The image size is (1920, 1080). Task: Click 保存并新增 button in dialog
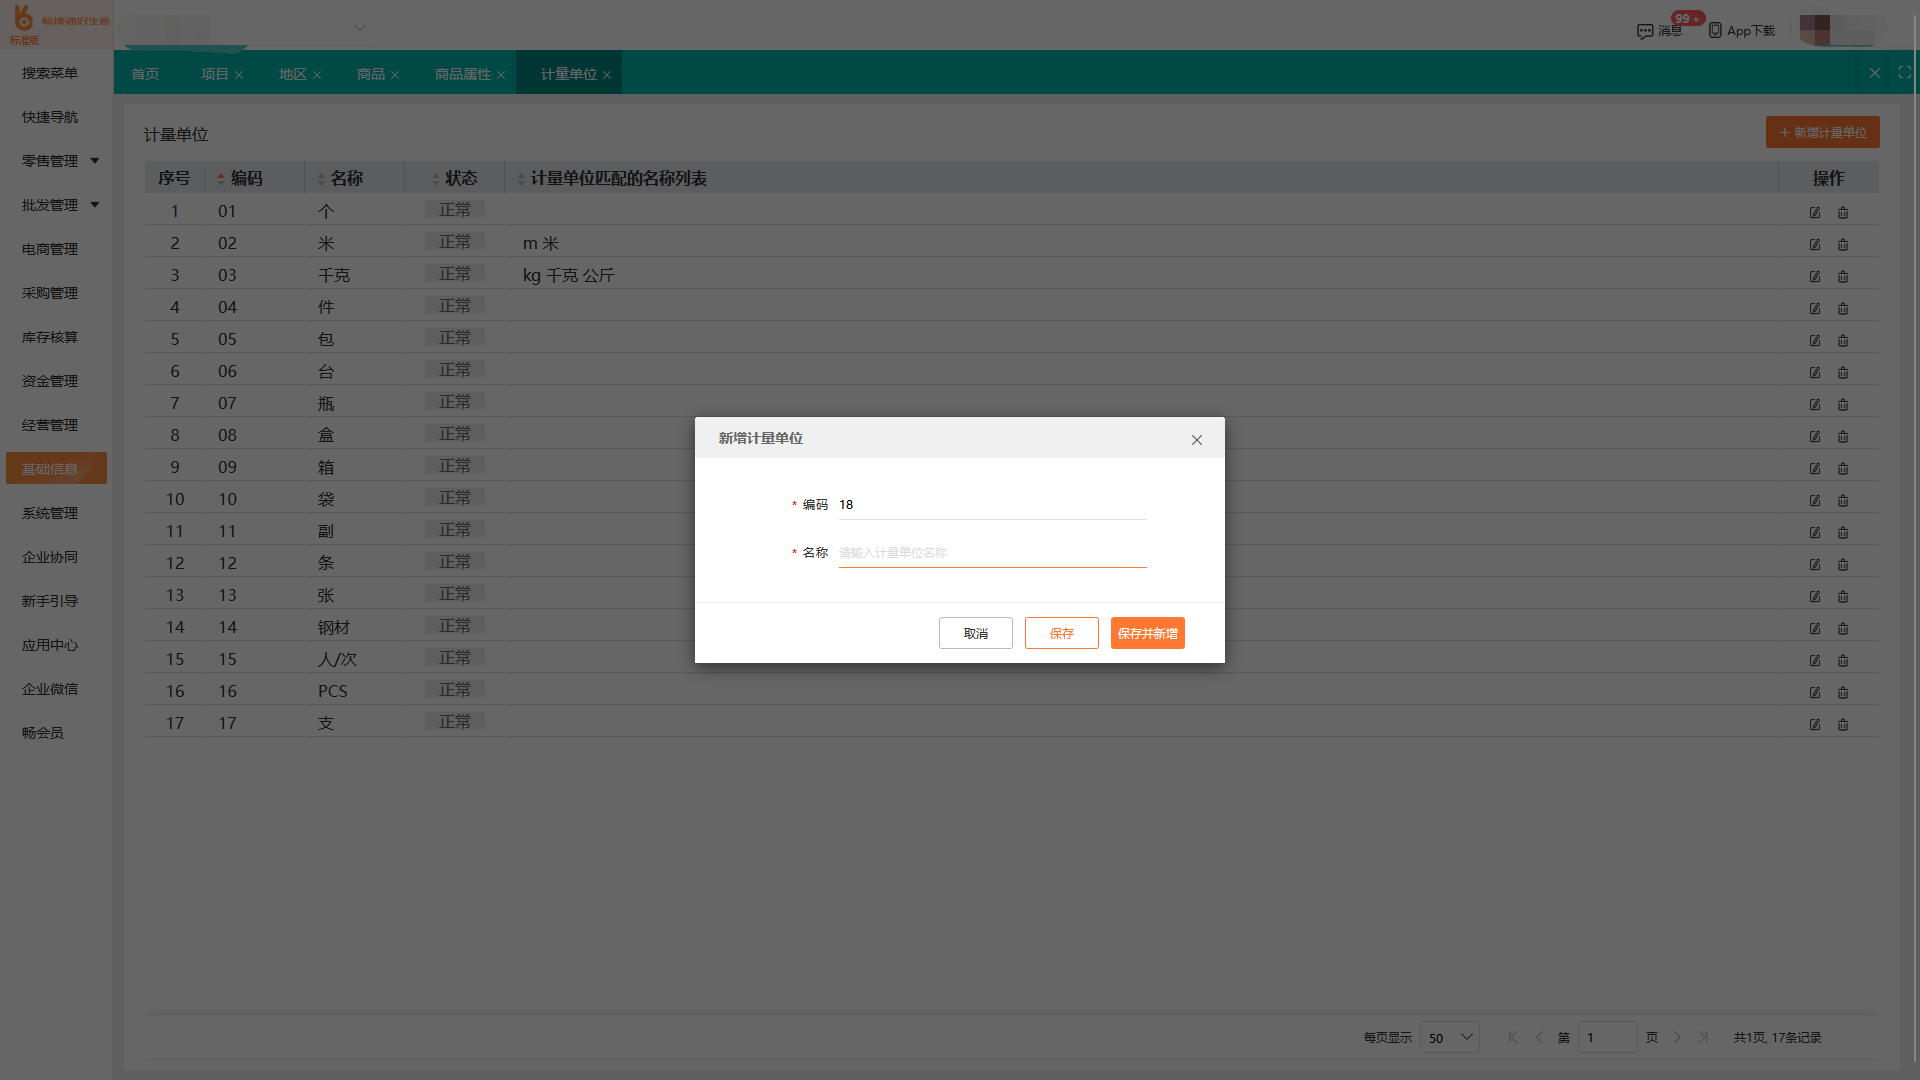tap(1147, 633)
